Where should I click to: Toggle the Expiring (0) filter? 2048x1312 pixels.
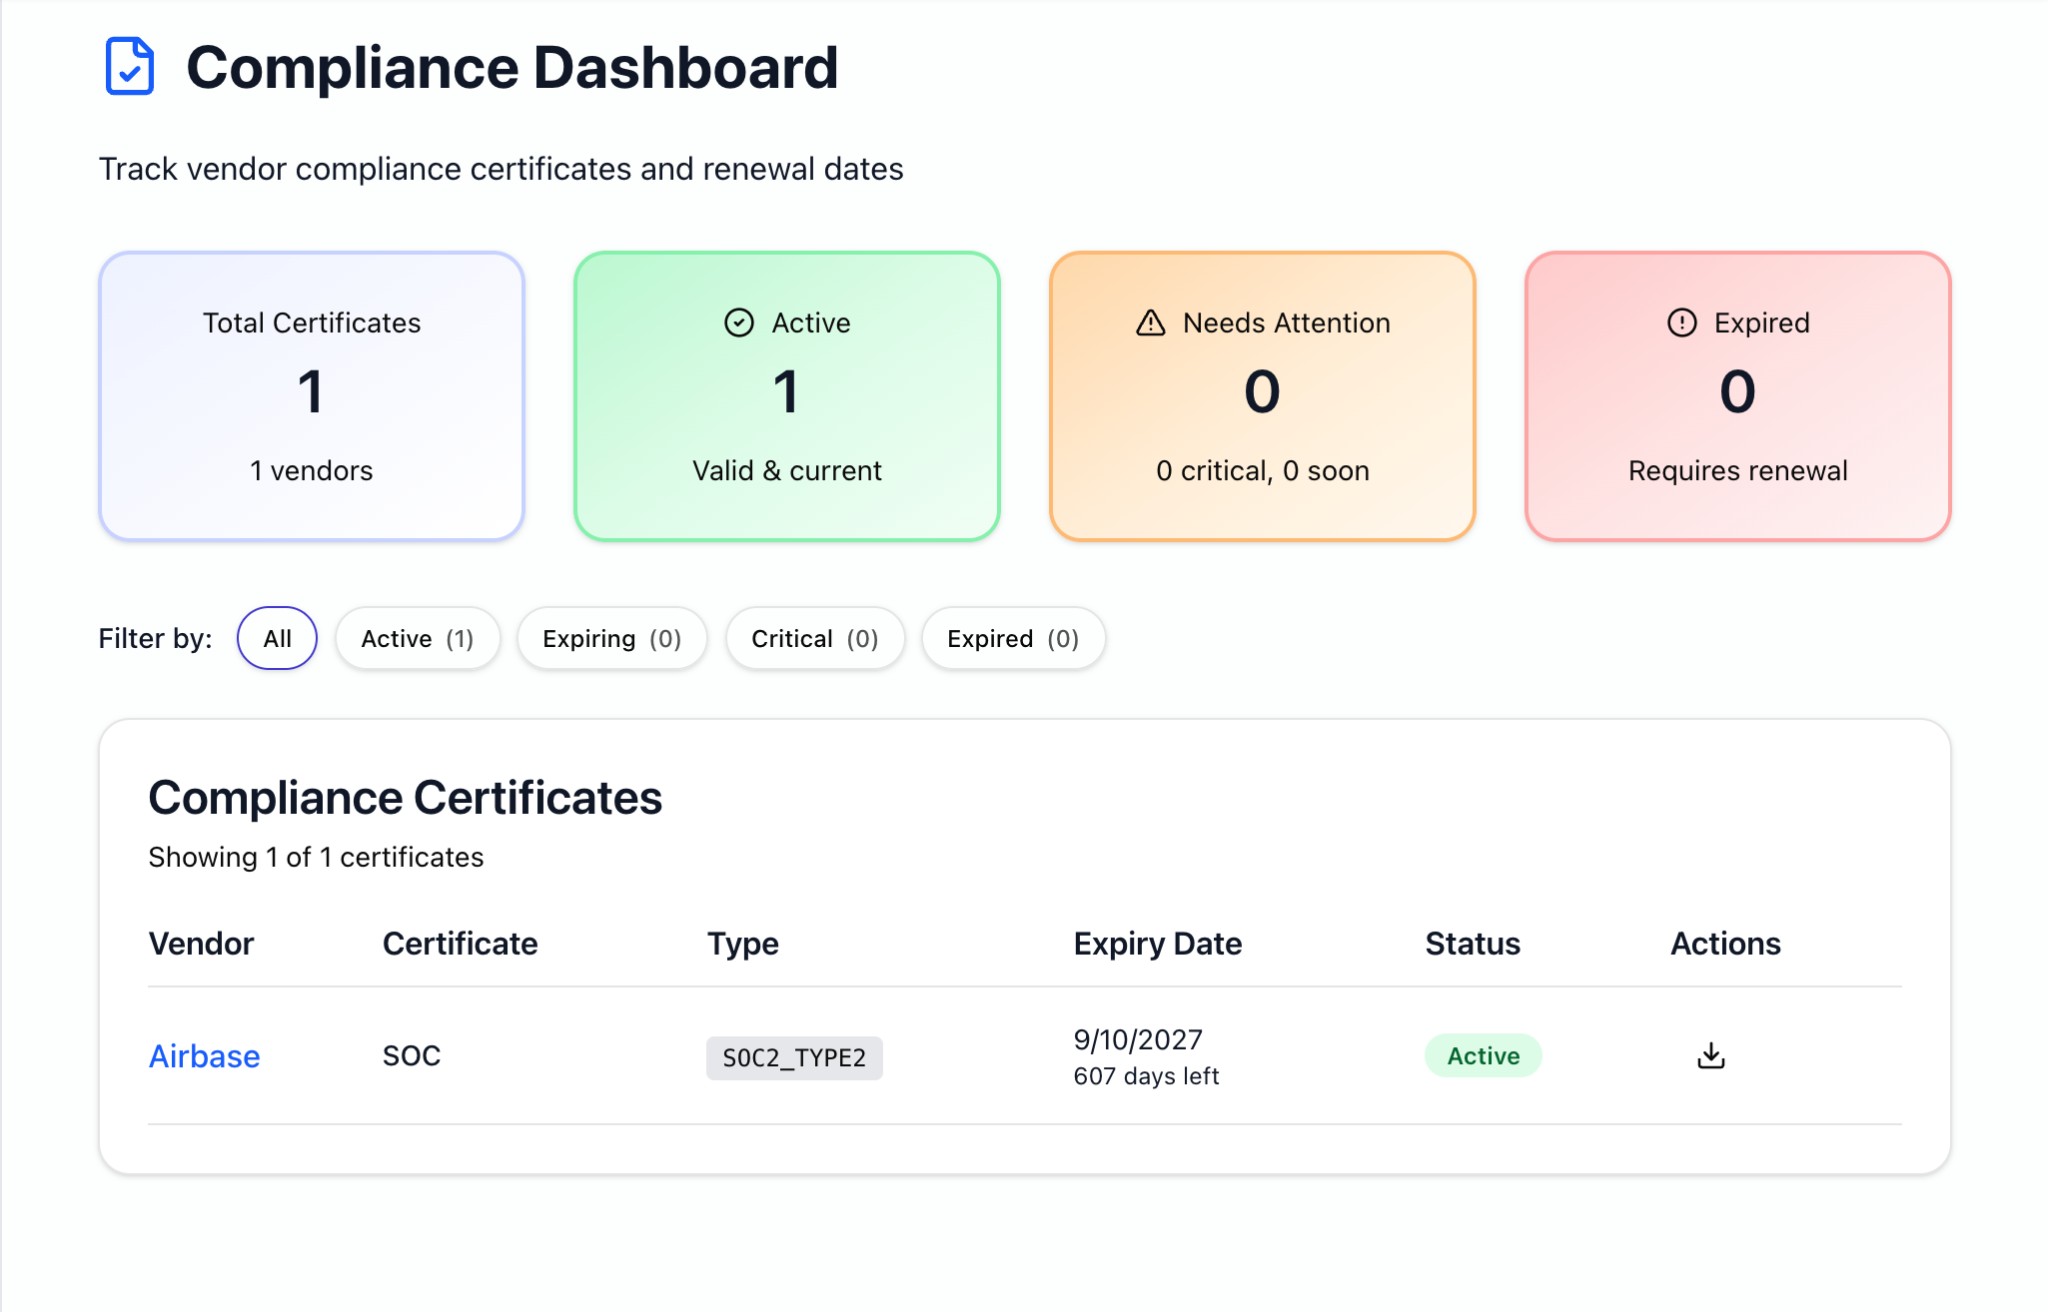pos(611,638)
